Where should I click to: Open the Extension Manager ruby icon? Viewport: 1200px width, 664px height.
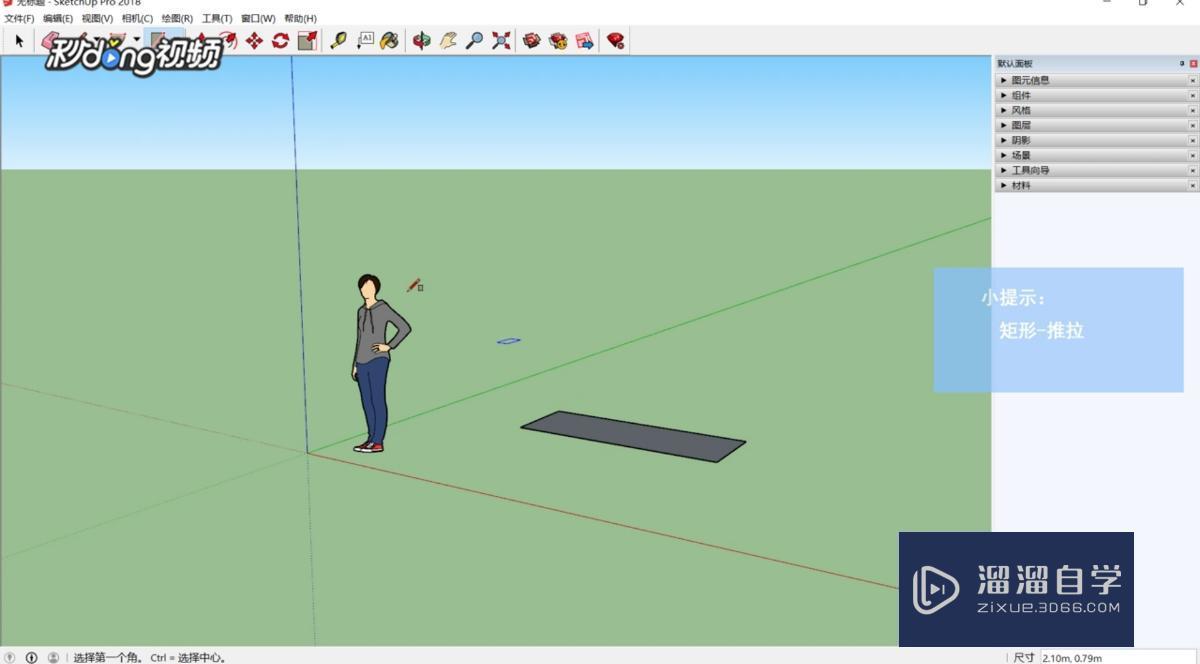(616, 41)
